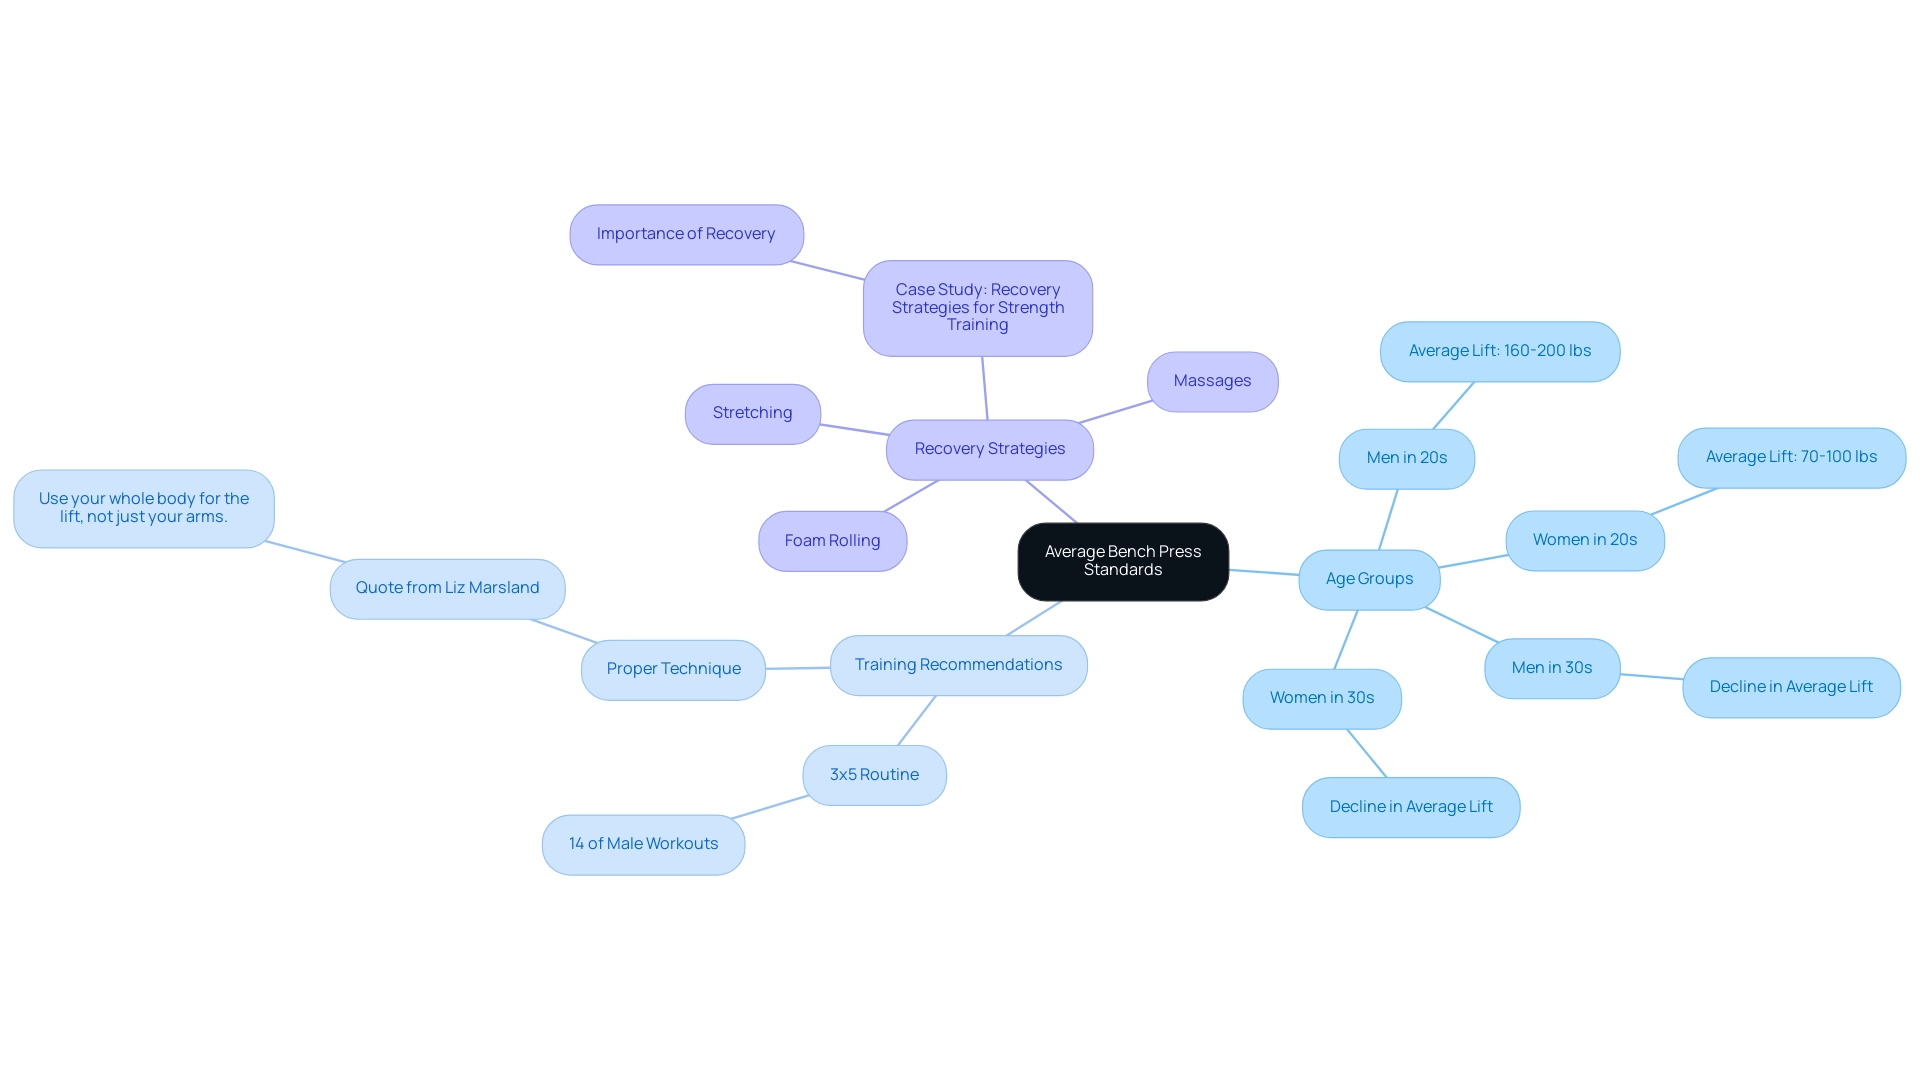The image size is (1920, 1083).
Task: Expand the 'Importance of Recovery' branch
Action: 686,232
